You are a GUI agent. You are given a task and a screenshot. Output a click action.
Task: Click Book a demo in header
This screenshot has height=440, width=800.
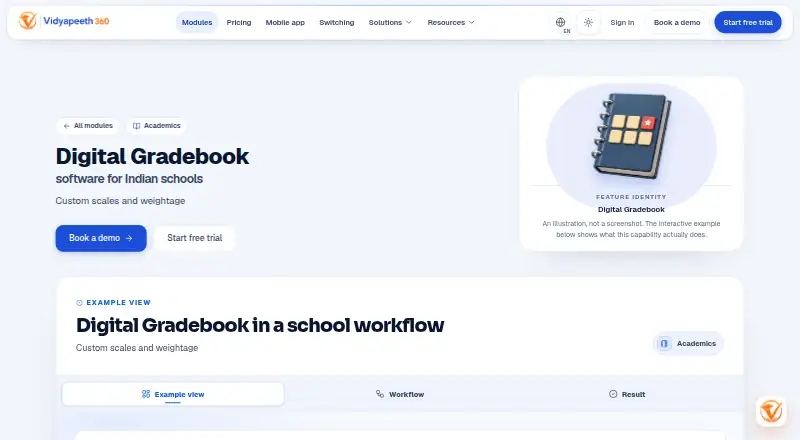click(x=677, y=22)
